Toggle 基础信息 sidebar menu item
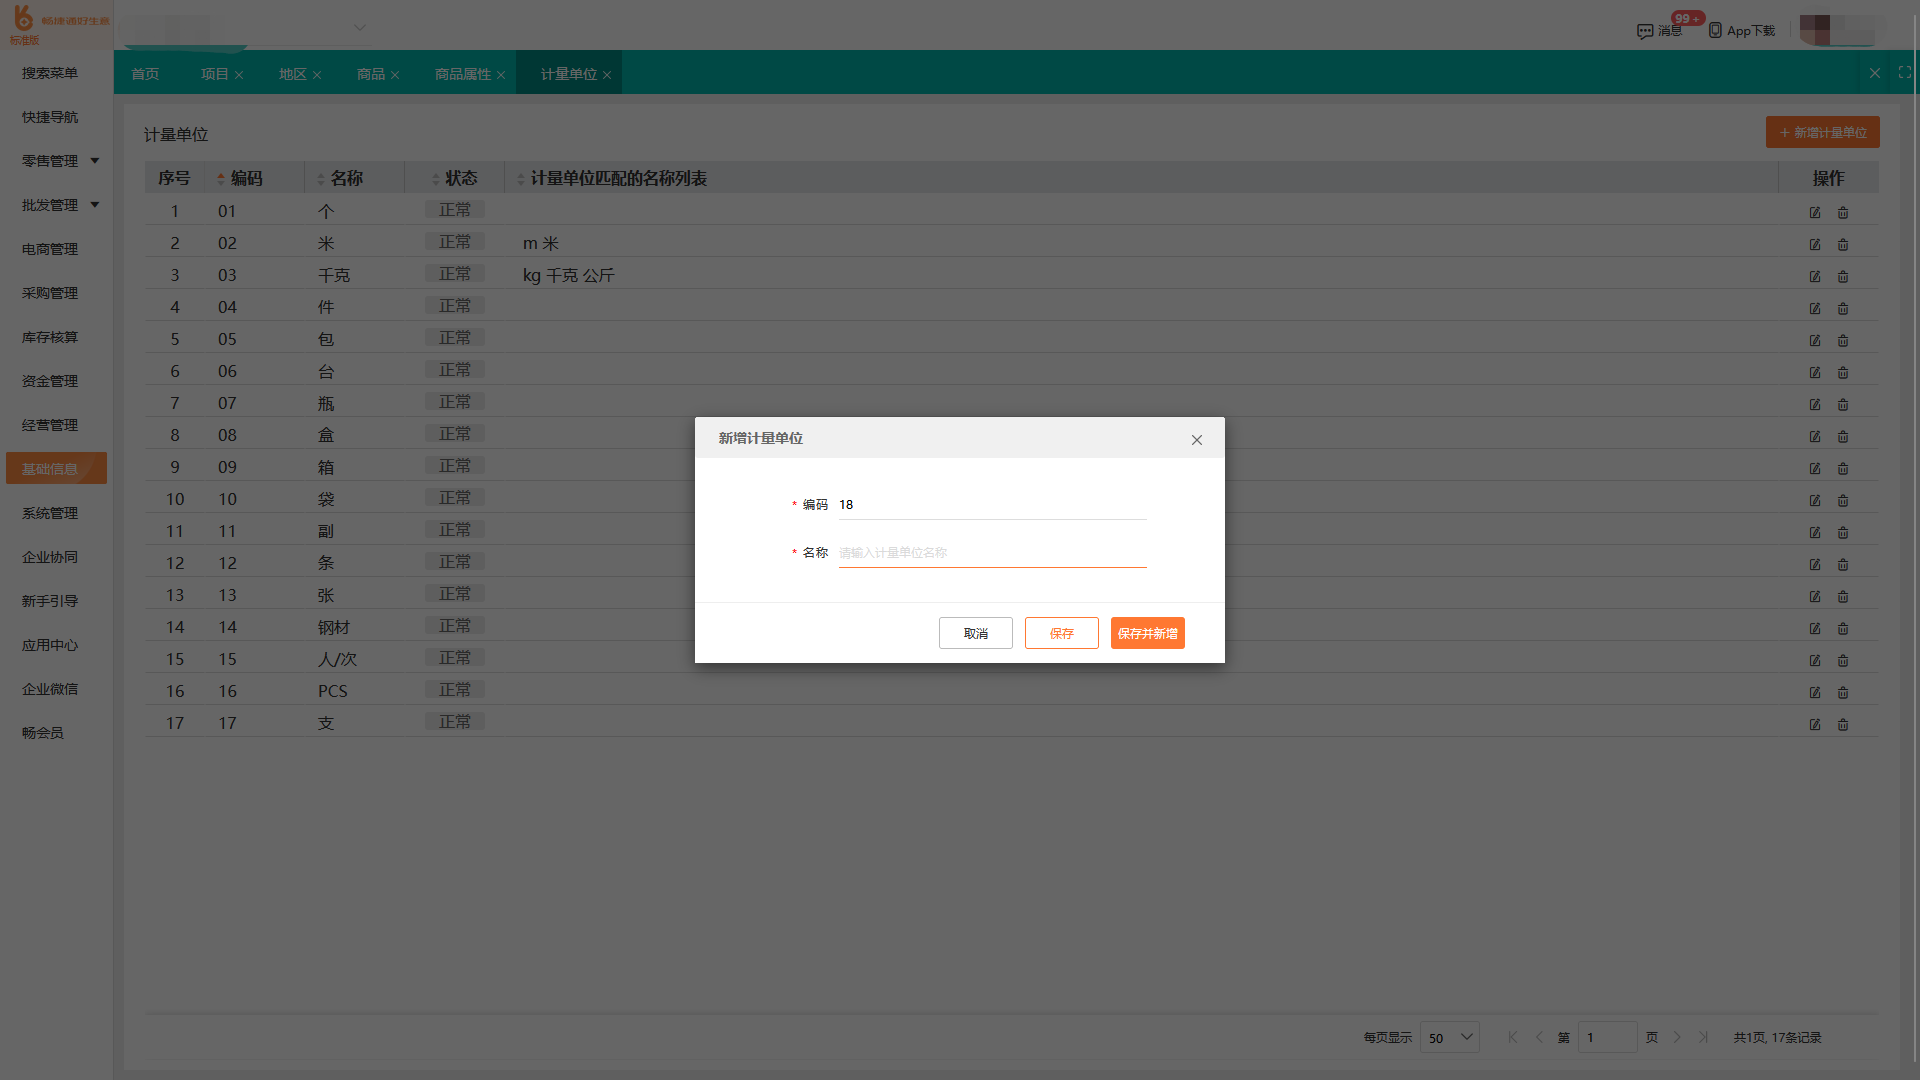This screenshot has width=1920, height=1080. pyautogui.click(x=57, y=468)
